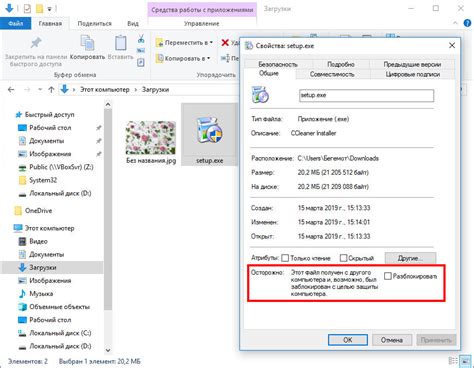This screenshot has width=474, height=368.
Task: Open the Совместимость tab
Action: tap(332, 74)
